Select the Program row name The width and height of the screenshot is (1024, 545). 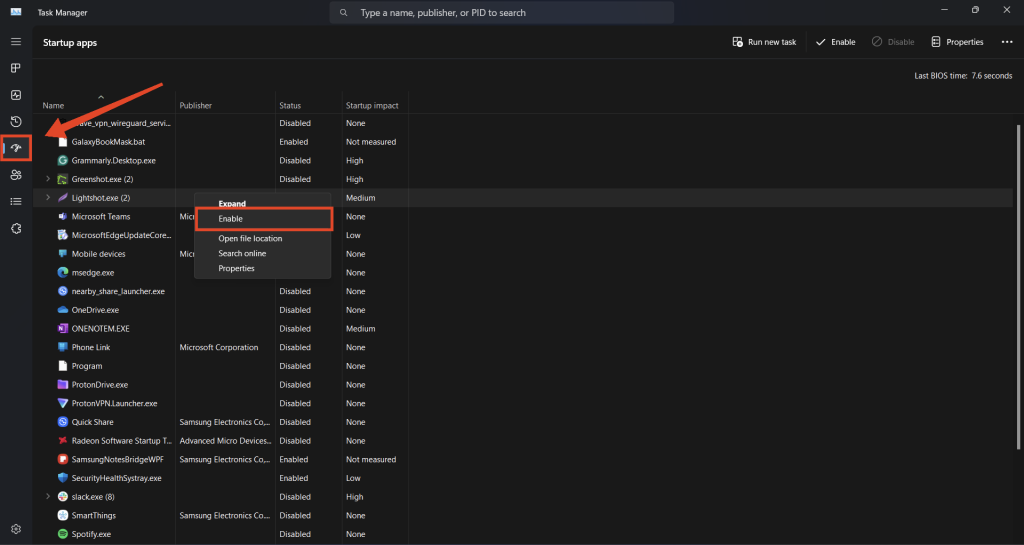[x=87, y=366]
